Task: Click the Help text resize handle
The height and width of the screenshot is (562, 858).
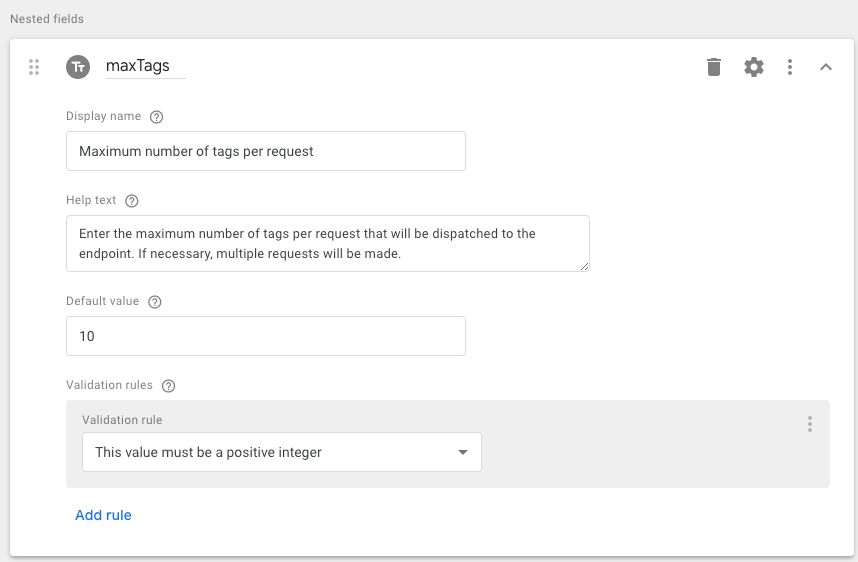Action: point(584,266)
